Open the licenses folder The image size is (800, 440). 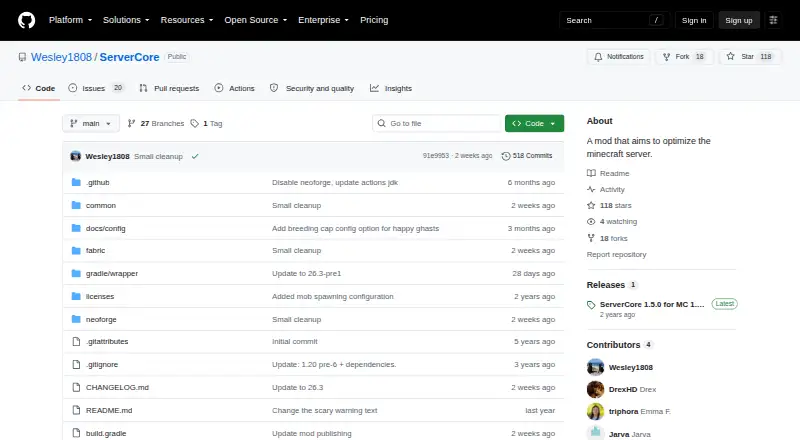coord(100,297)
